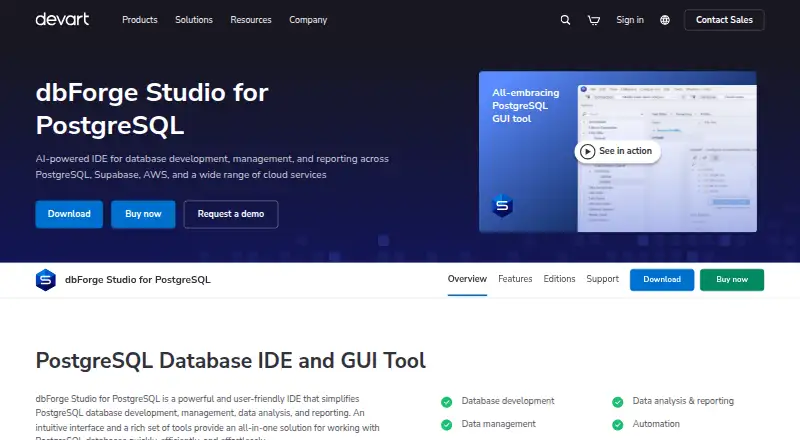Click the hero Download button
800x440 pixels.
click(69, 214)
